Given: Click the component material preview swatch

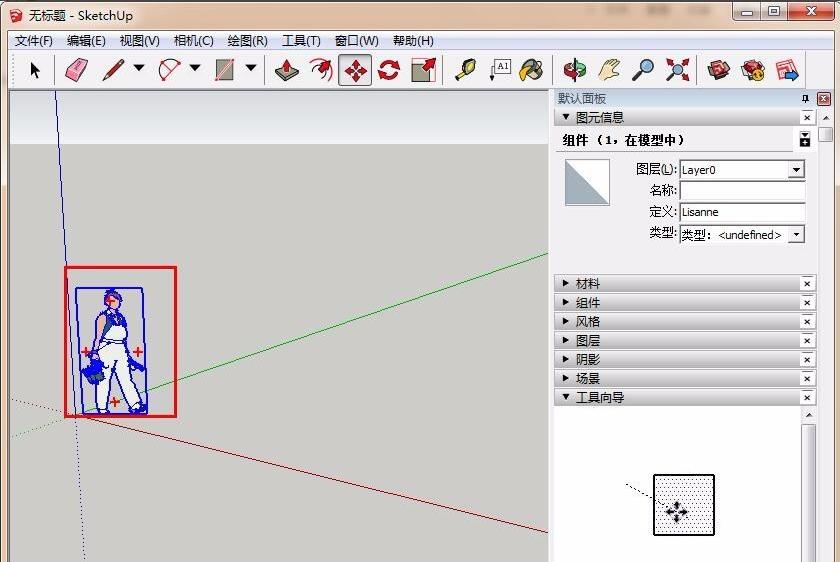Looking at the screenshot, I should 587,183.
